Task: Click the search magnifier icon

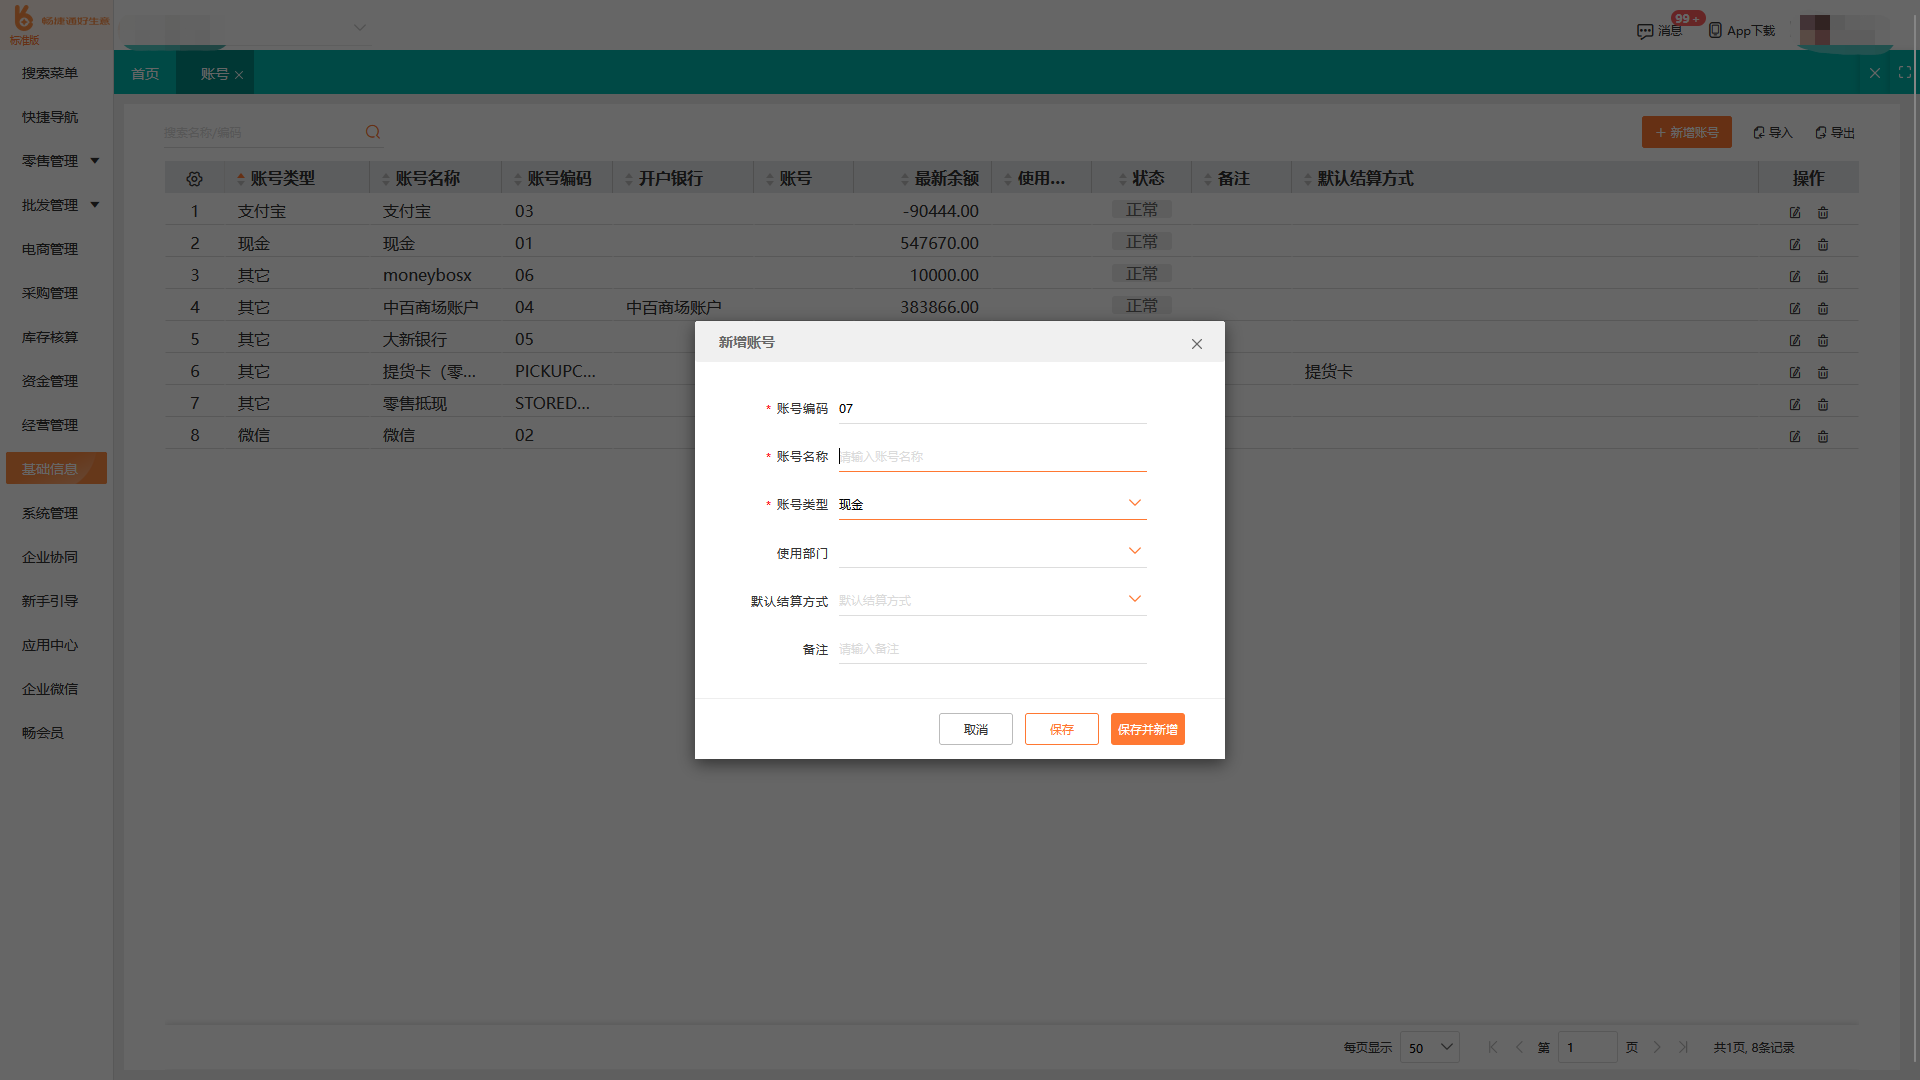Action: pos(373,132)
